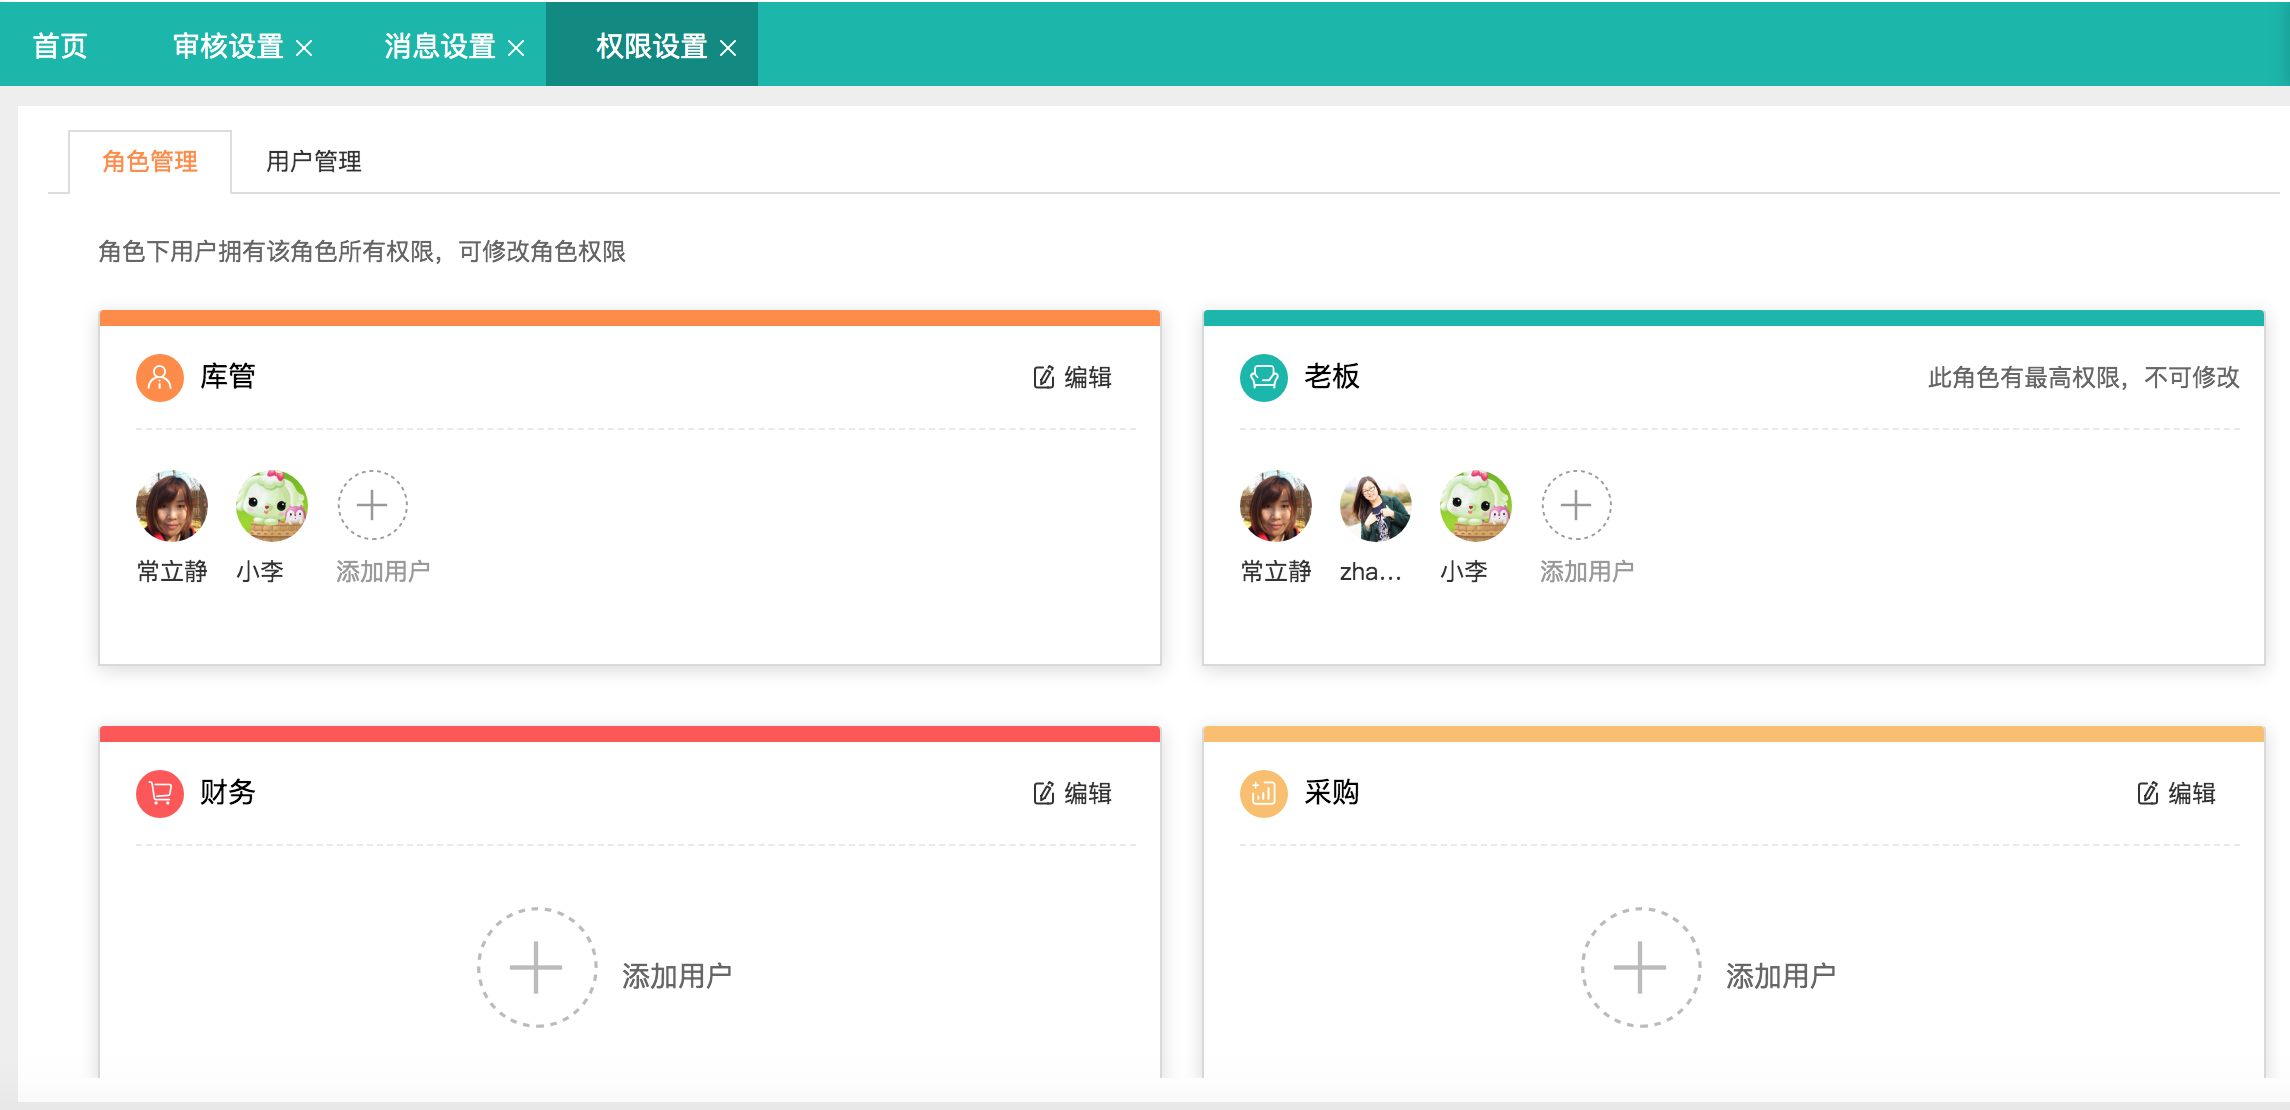The image size is (2290, 1110).
Task: Click the 老板 role icon
Action: pos(1259,377)
